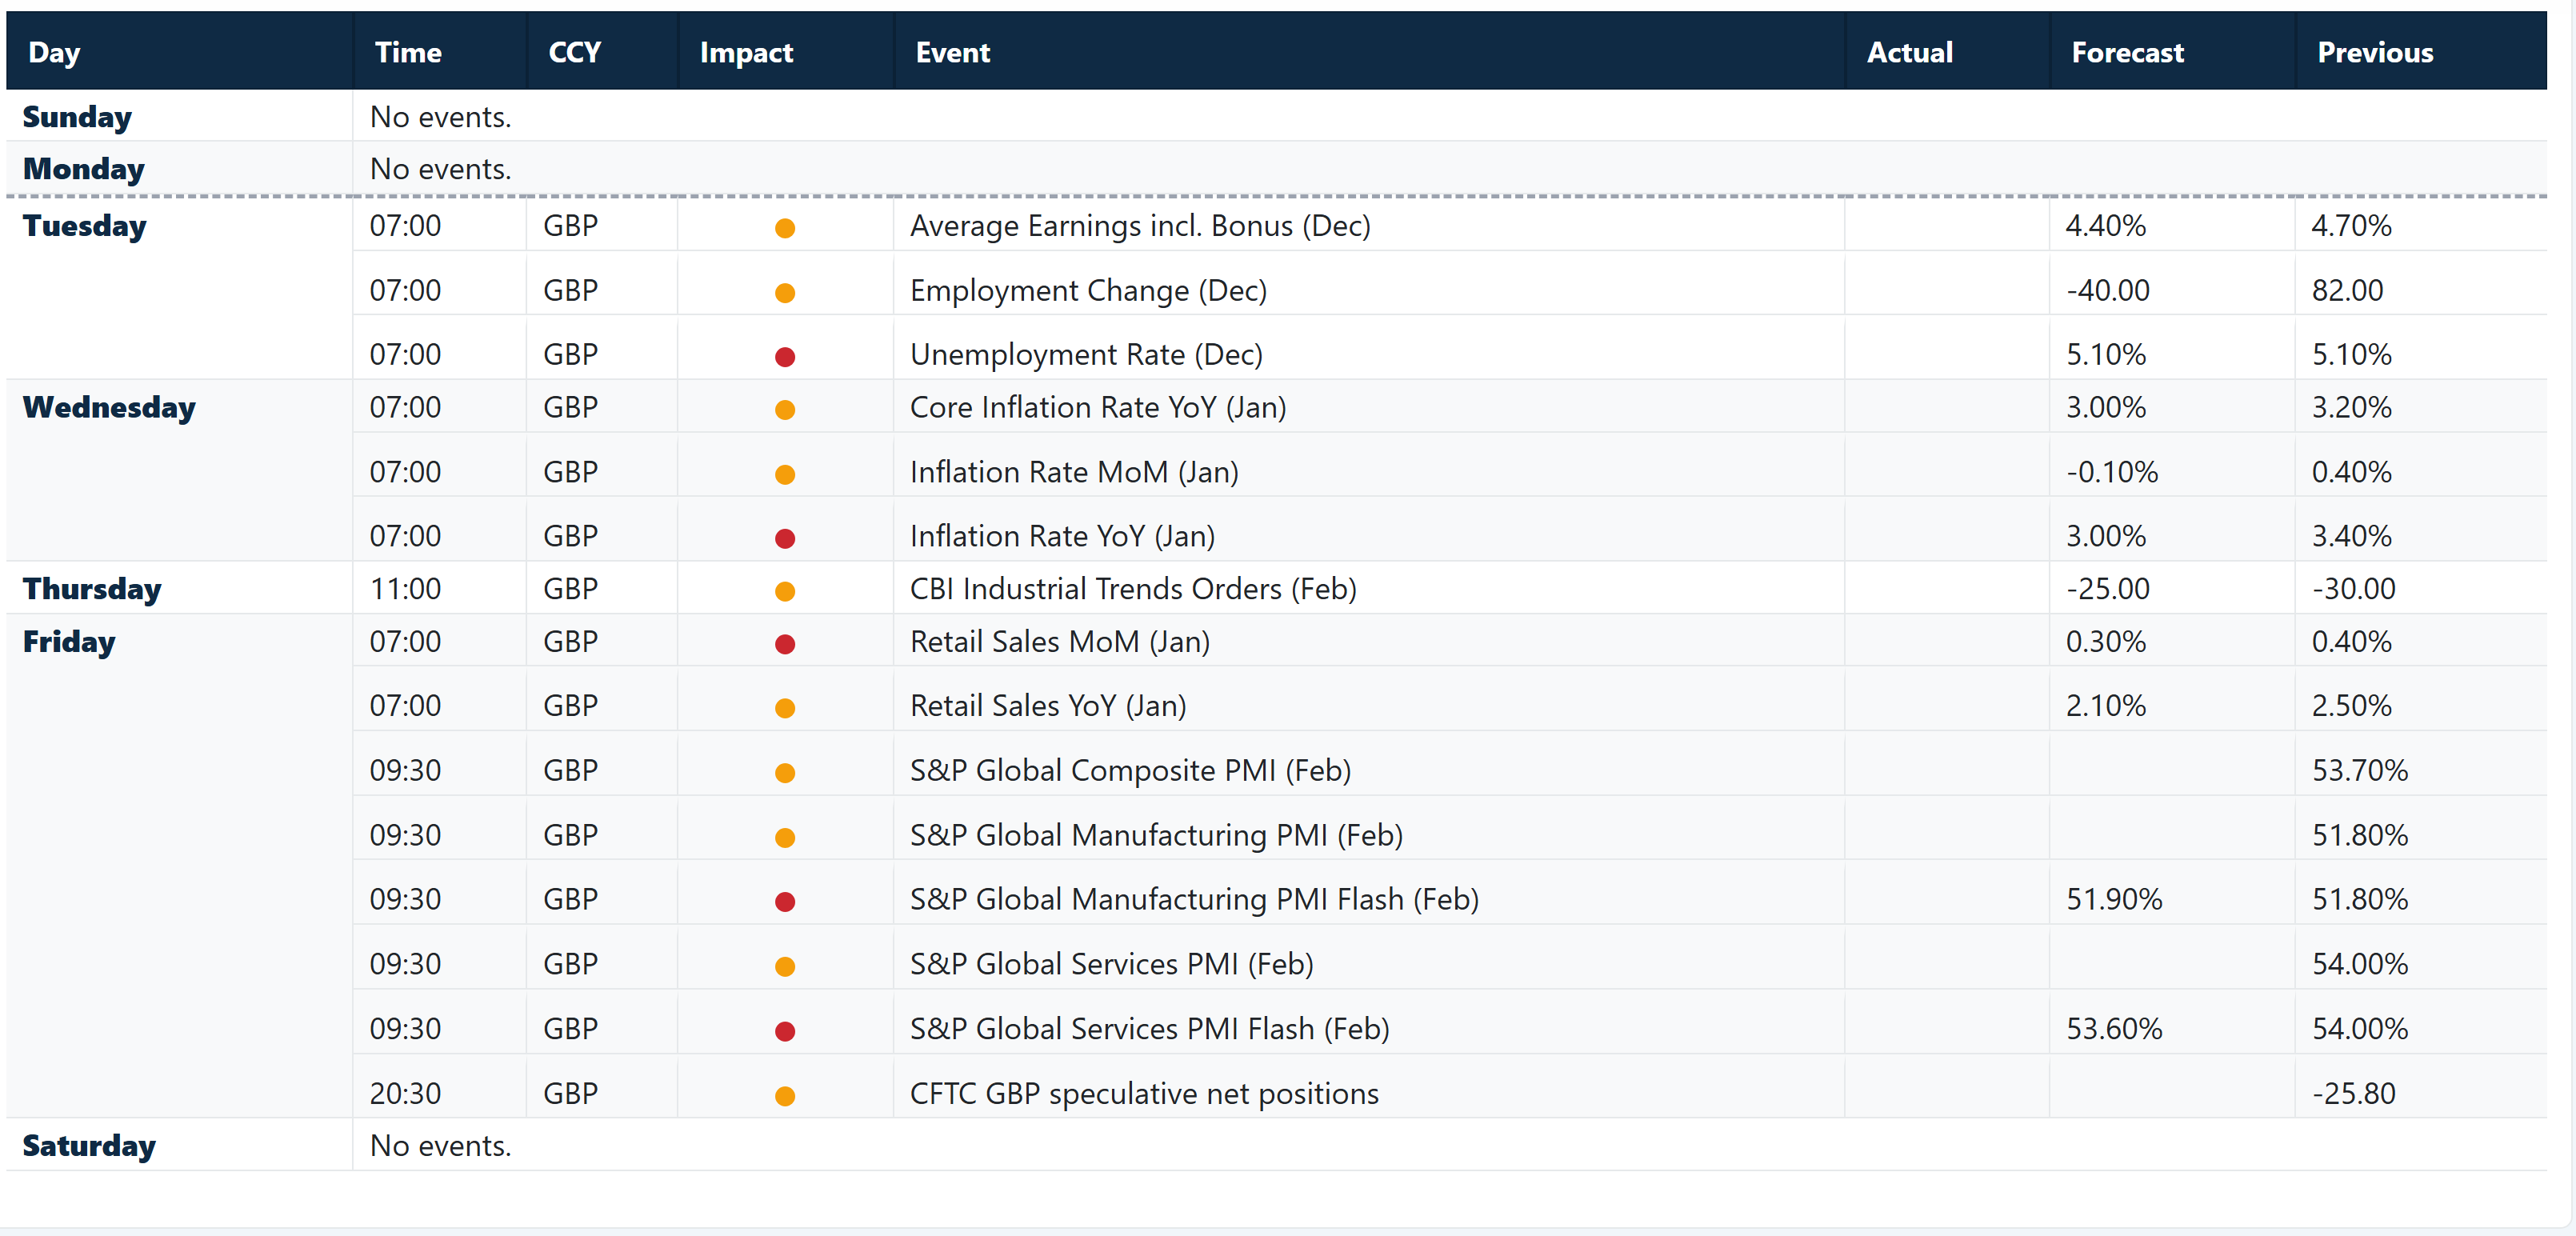This screenshot has width=2576, height=1236.
Task: Collapse the Friday events group
Action: coord(67,642)
